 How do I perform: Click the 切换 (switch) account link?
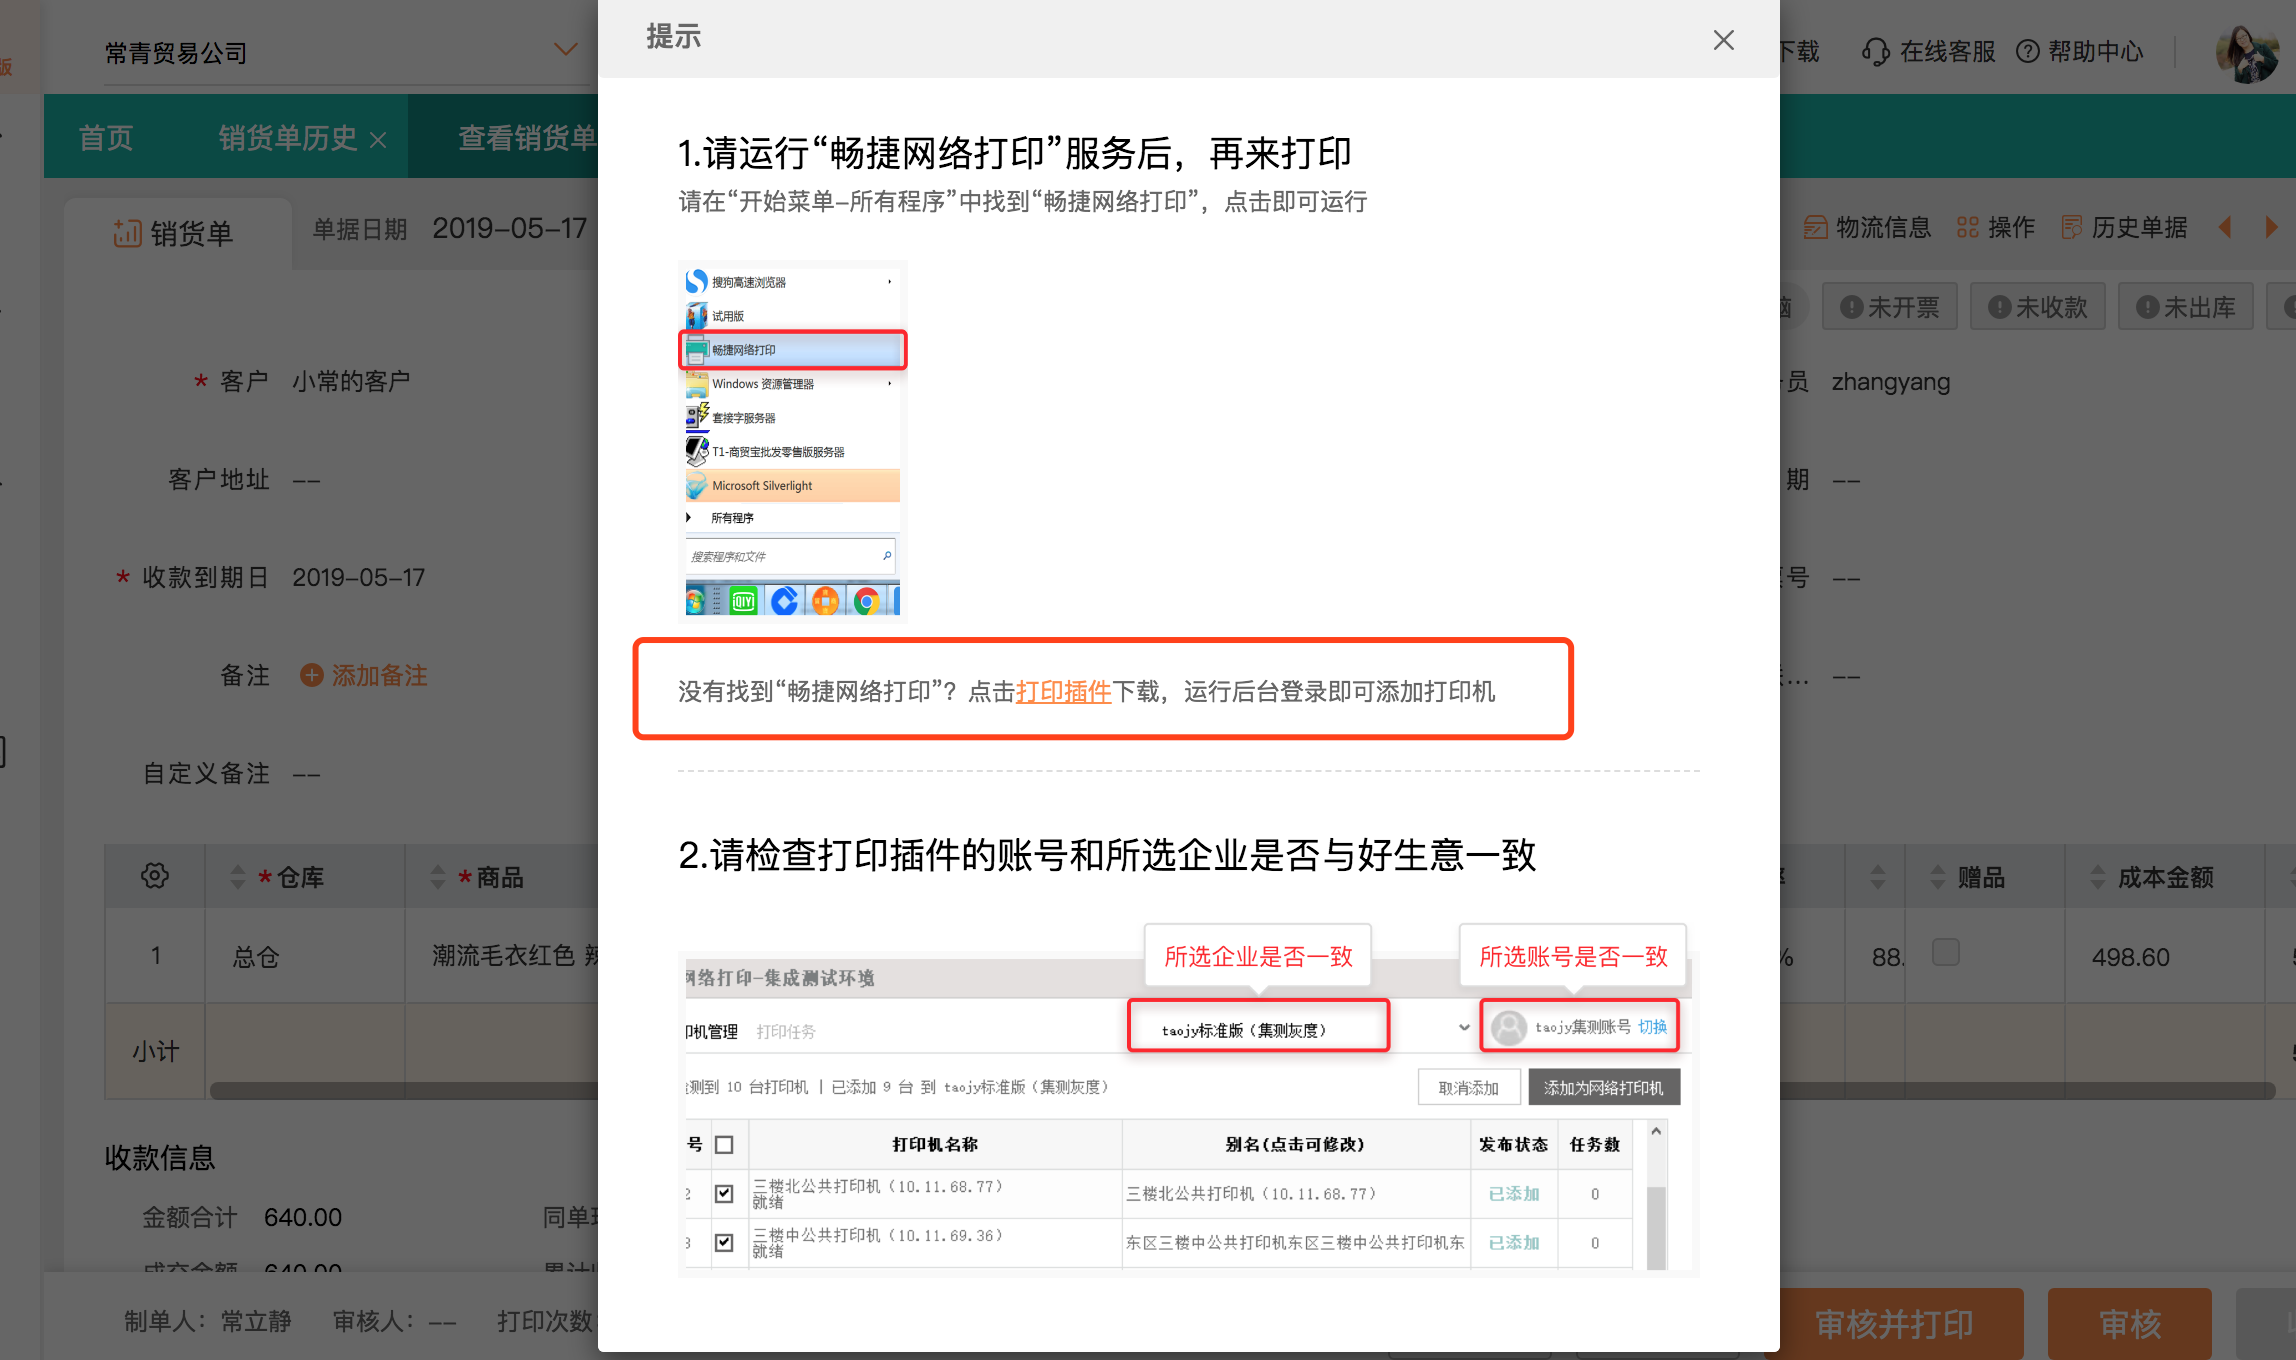click(1658, 1025)
